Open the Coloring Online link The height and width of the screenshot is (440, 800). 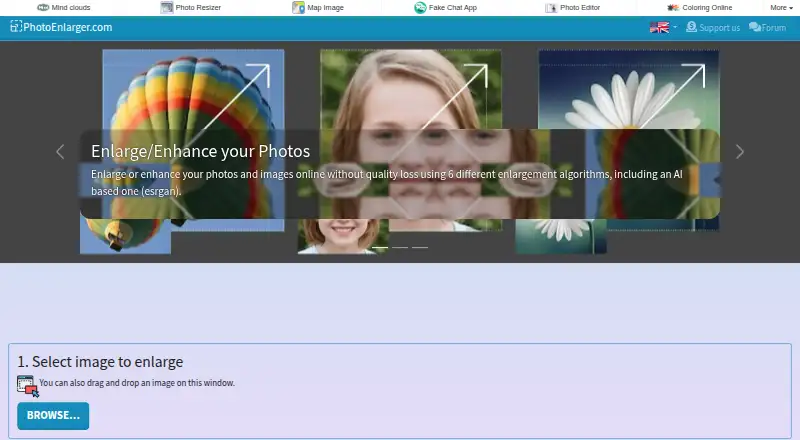tap(699, 8)
